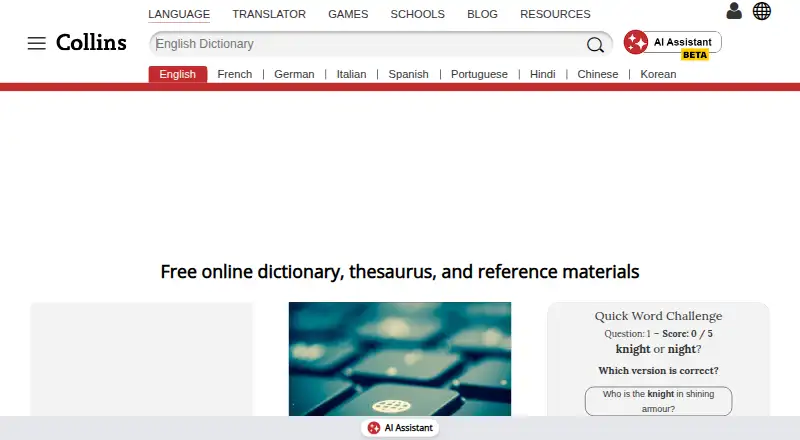Switch to the Hindi dictionary tab
The height and width of the screenshot is (440, 800).
coord(542,75)
